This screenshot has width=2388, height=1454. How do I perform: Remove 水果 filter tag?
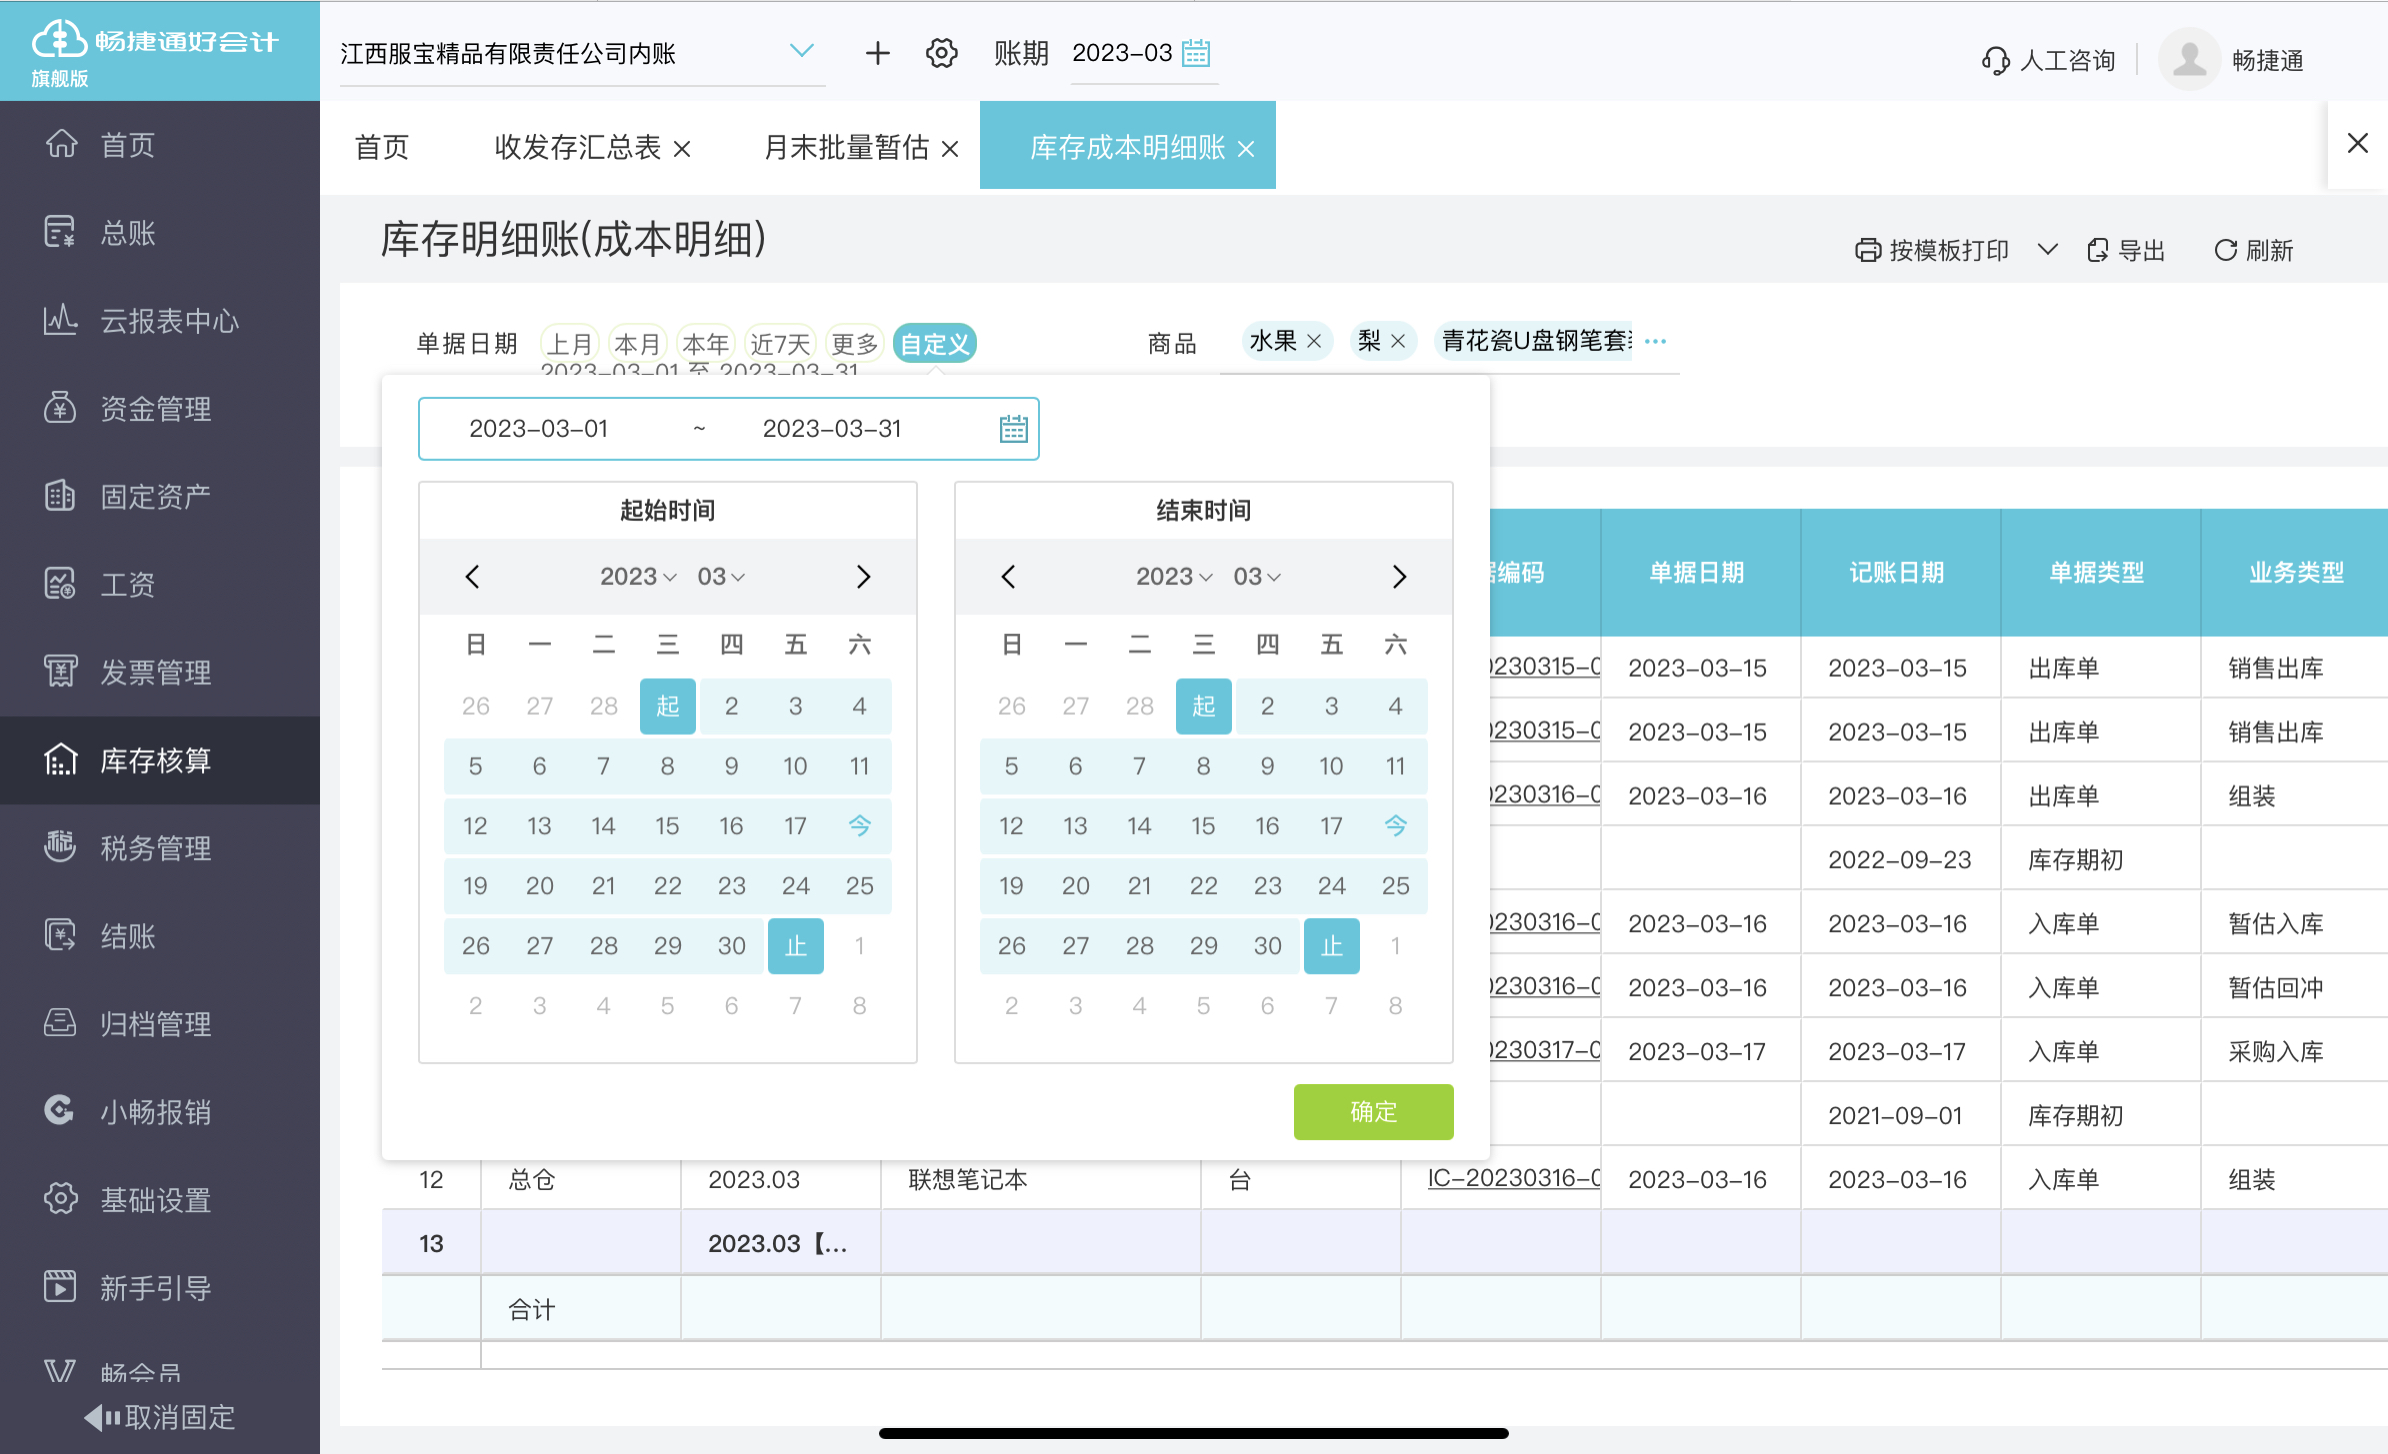[1313, 341]
